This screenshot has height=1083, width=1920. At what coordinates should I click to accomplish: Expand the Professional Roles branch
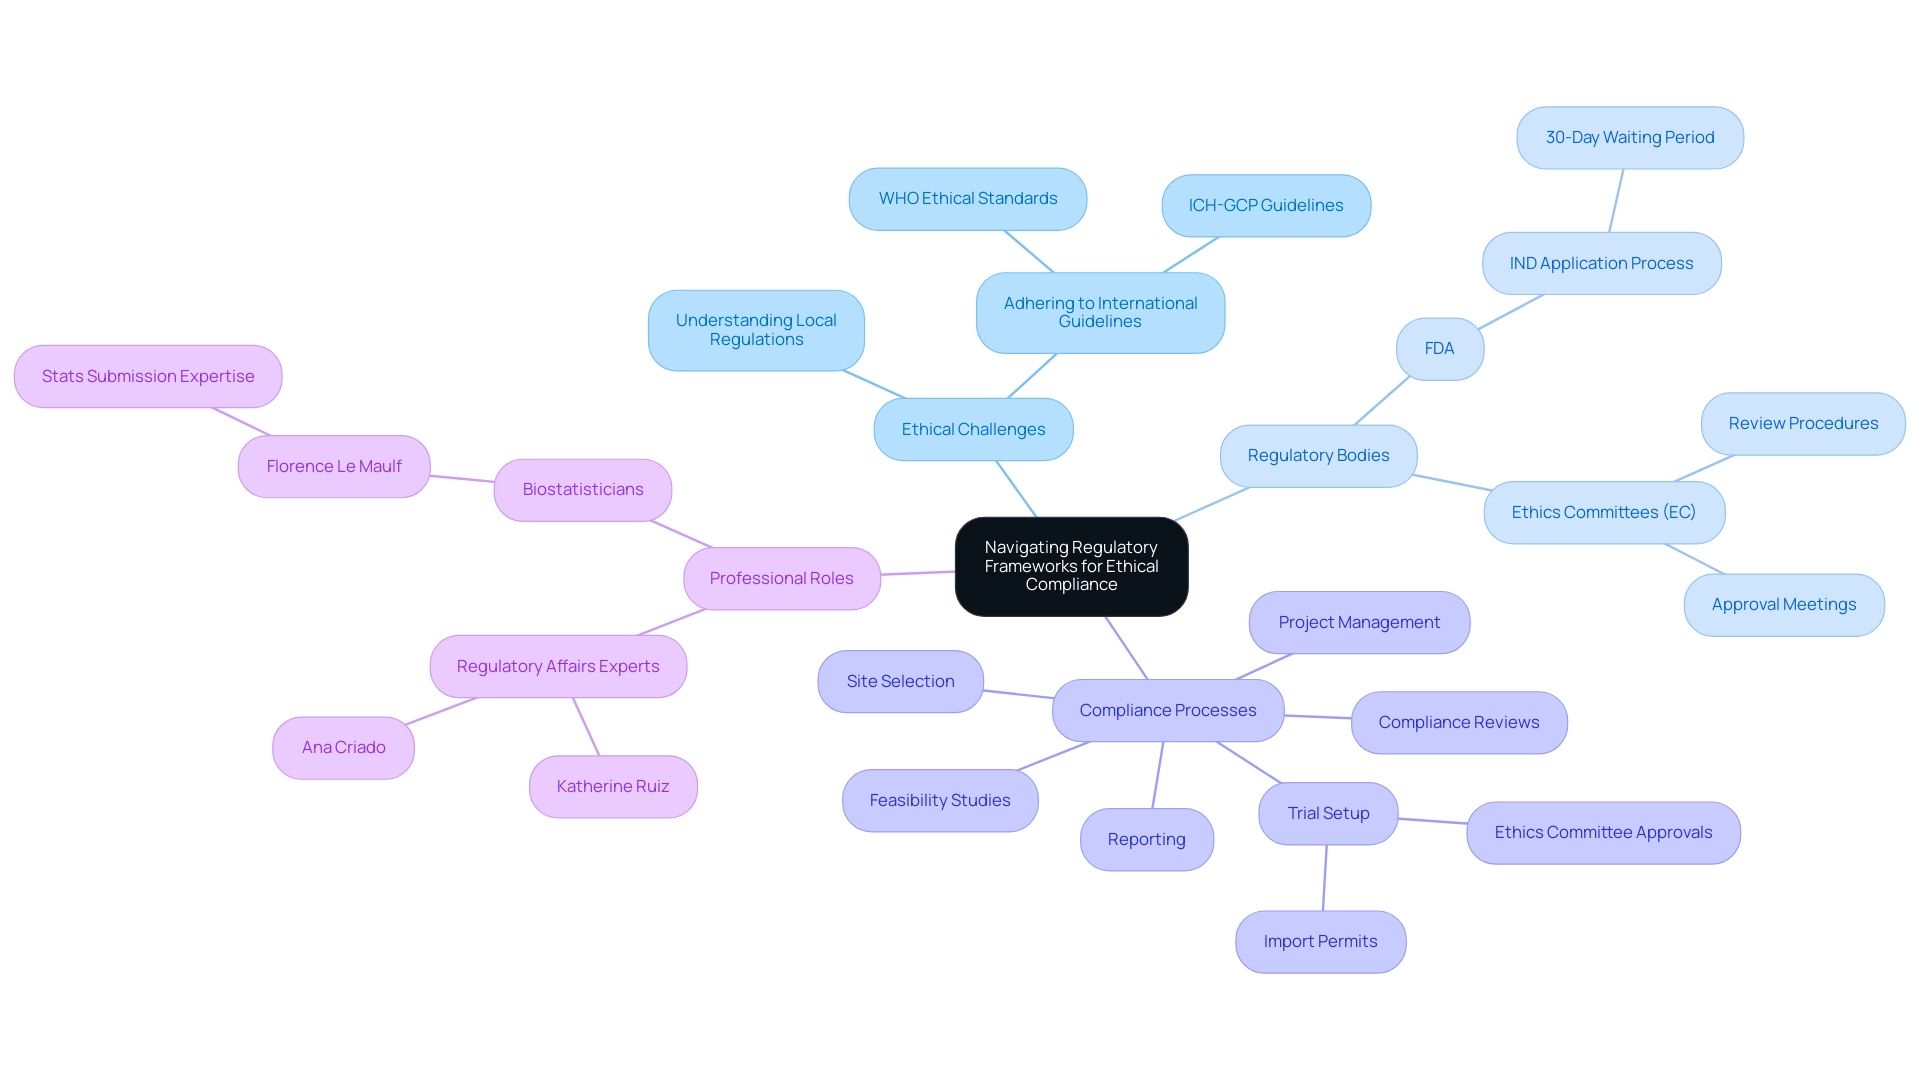tap(781, 576)
